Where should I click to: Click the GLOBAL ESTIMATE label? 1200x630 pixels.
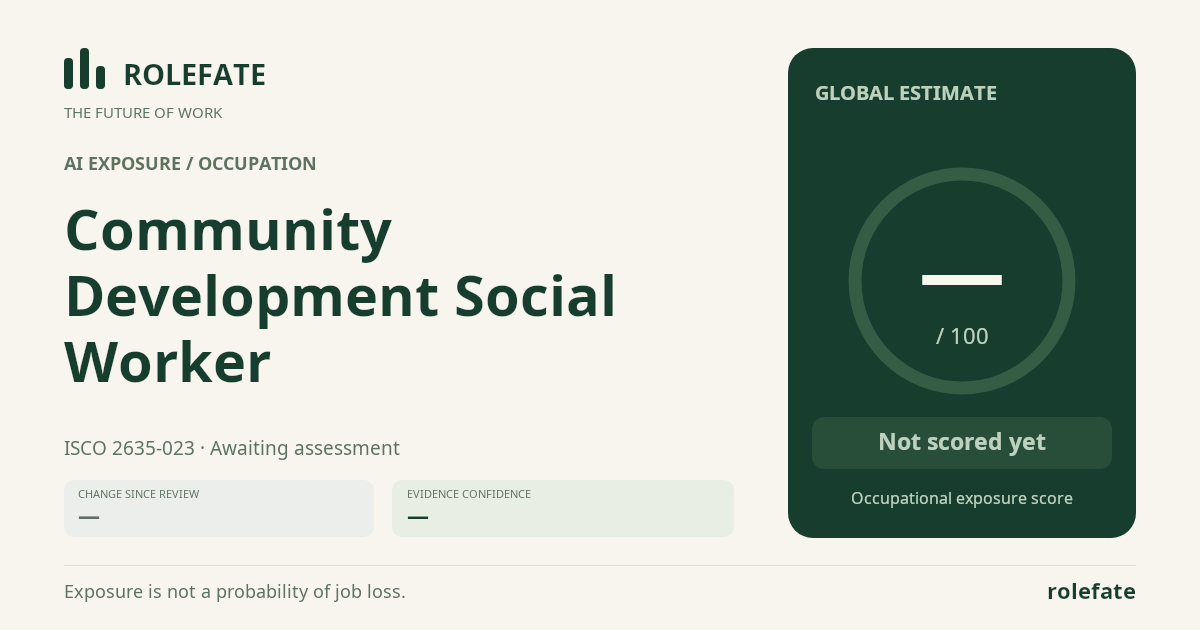(x=906, y=93)
